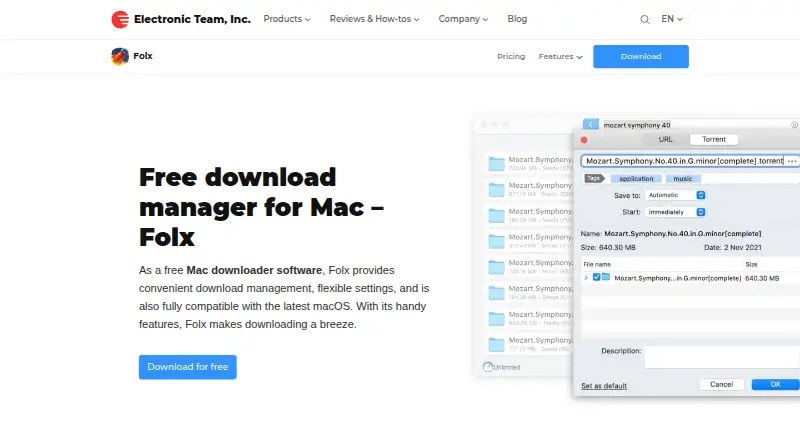This screenshot has width=800, height=440.
Task: Click the Tags label icon in dialog
Action: pos(594,179)
